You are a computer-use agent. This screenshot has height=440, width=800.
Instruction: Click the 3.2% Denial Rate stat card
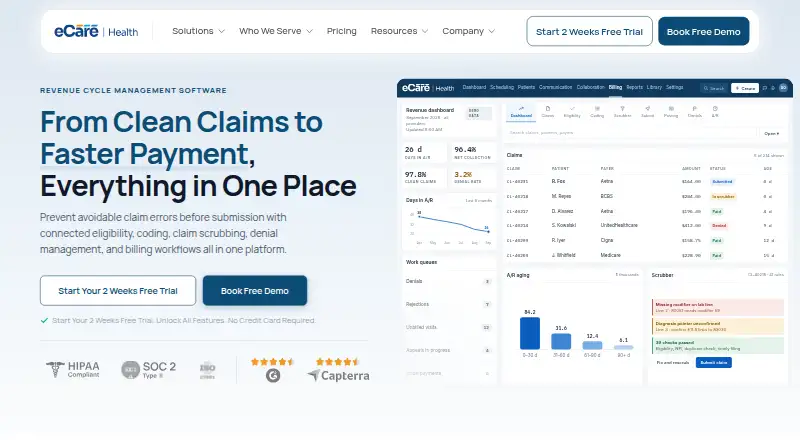coord(472,177)
